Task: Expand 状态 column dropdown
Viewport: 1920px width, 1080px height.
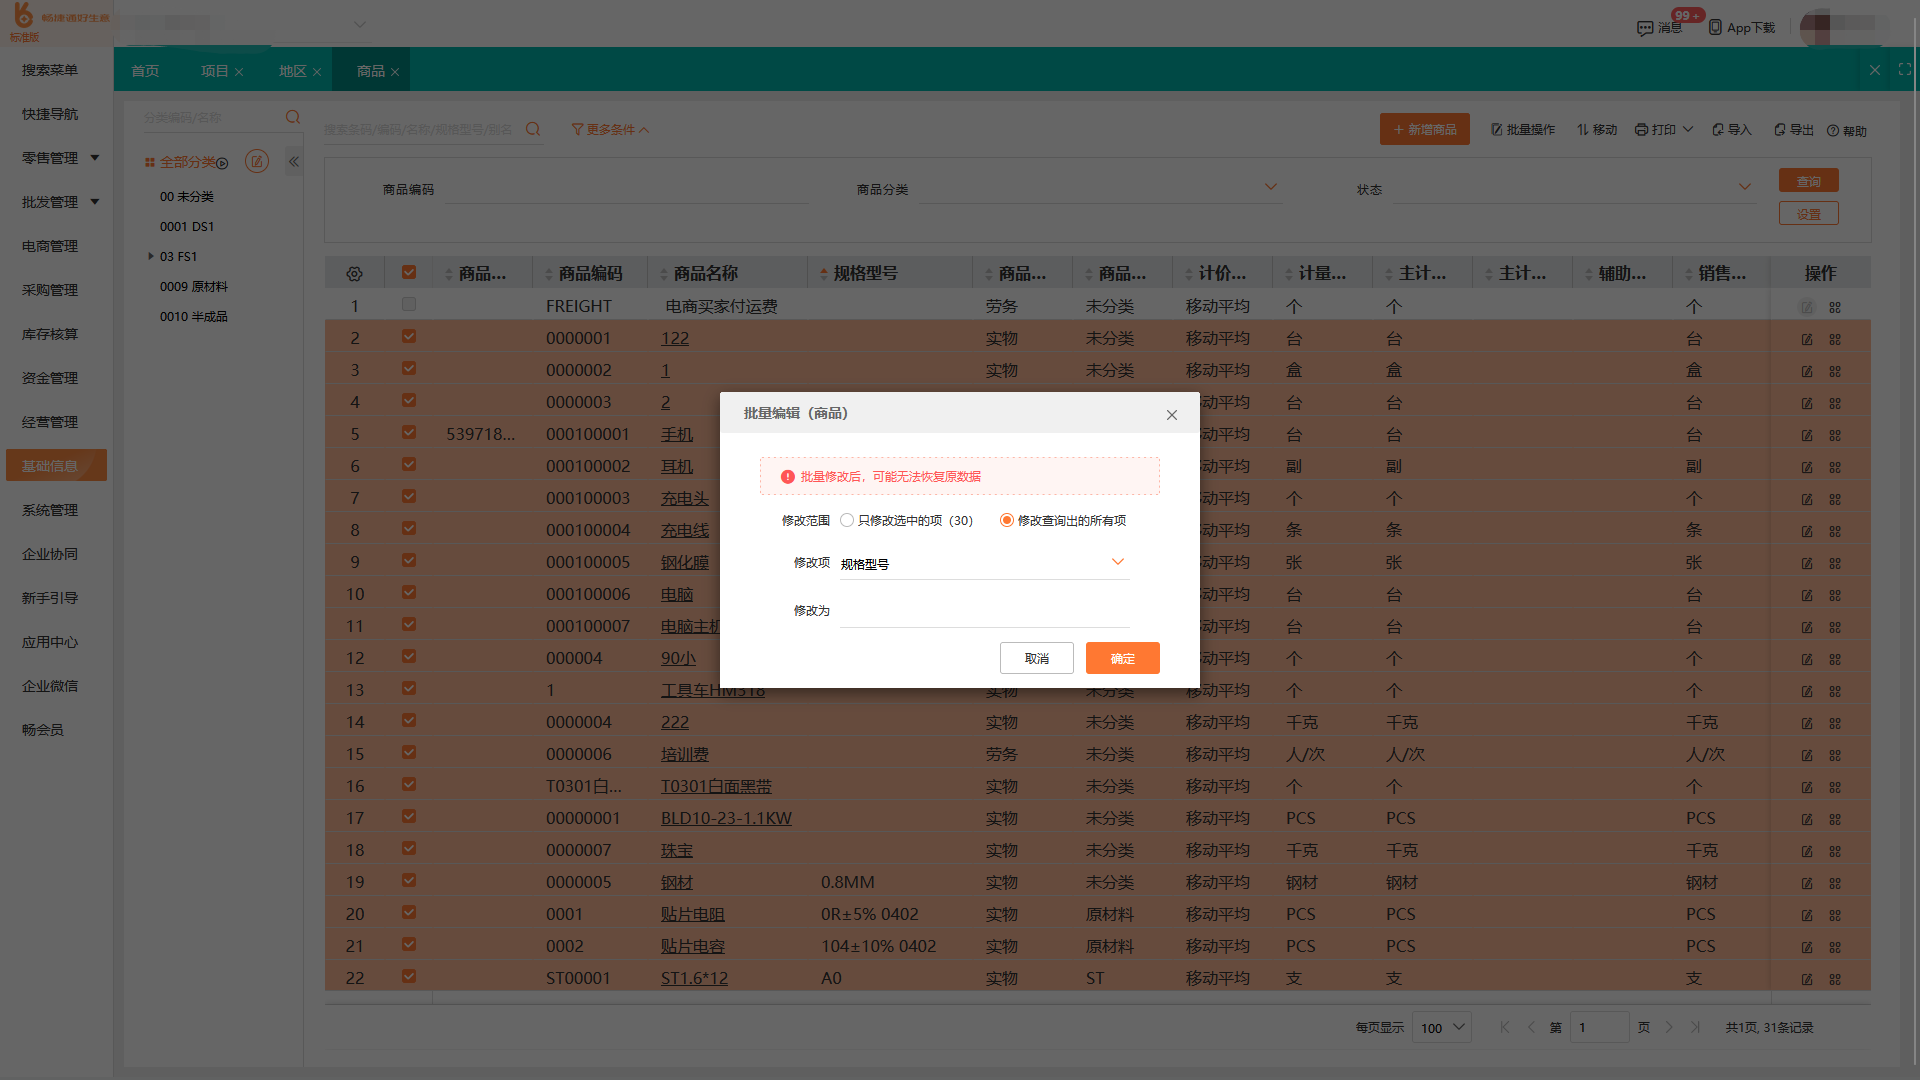Action: tap(1745, 189)
